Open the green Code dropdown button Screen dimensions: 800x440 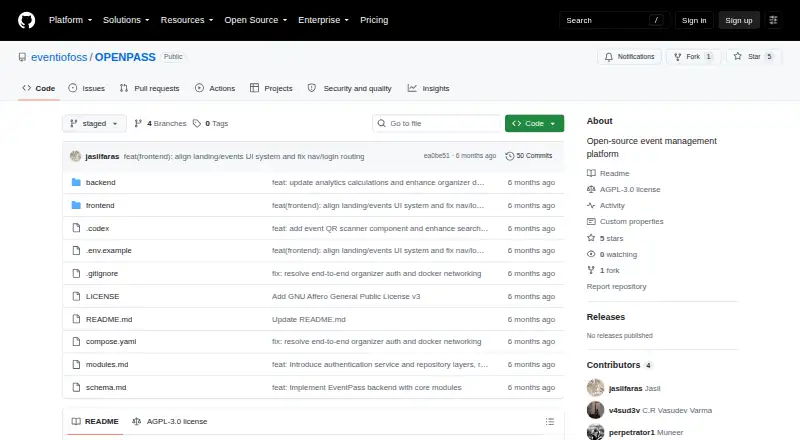(534, 124)
